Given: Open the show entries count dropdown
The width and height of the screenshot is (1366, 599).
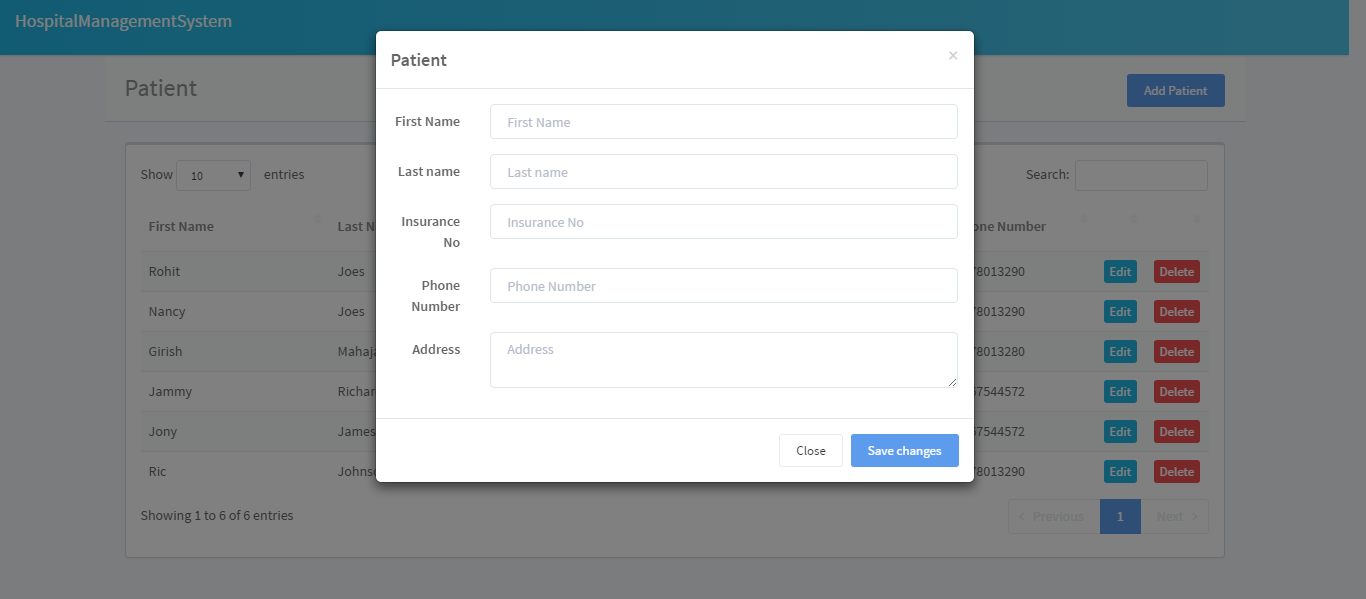Looking at the screenshot, I should click(x=213, y=175).
